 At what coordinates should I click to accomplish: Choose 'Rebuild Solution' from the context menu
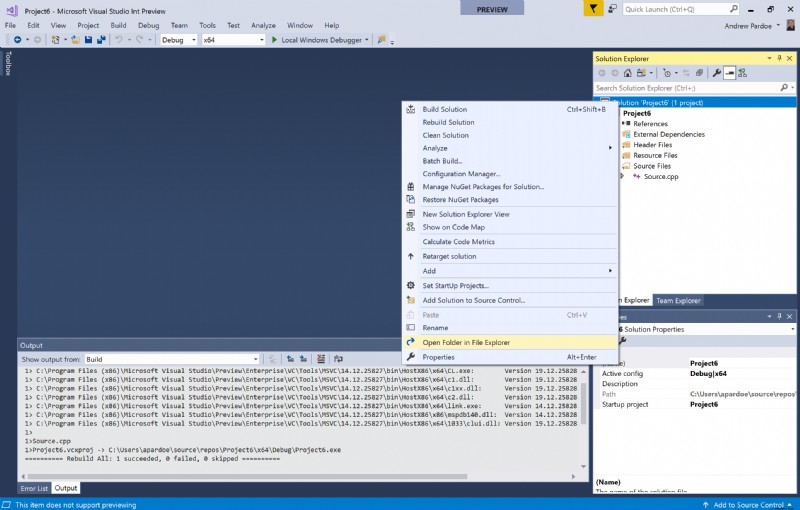pos(448,122)
